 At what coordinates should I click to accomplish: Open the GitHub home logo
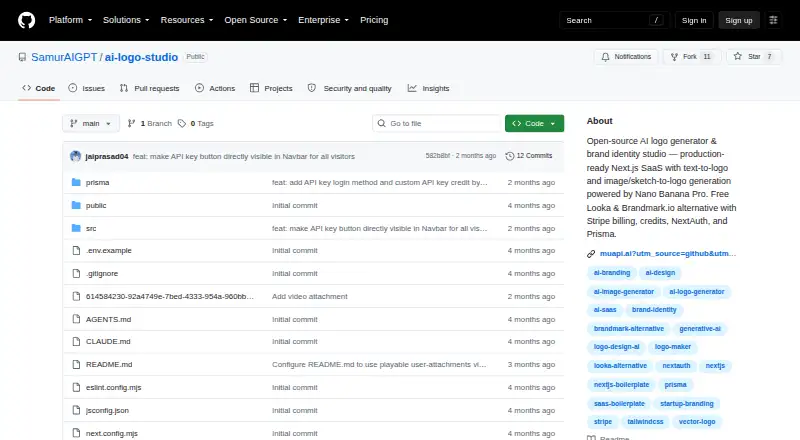click(27, 20)
